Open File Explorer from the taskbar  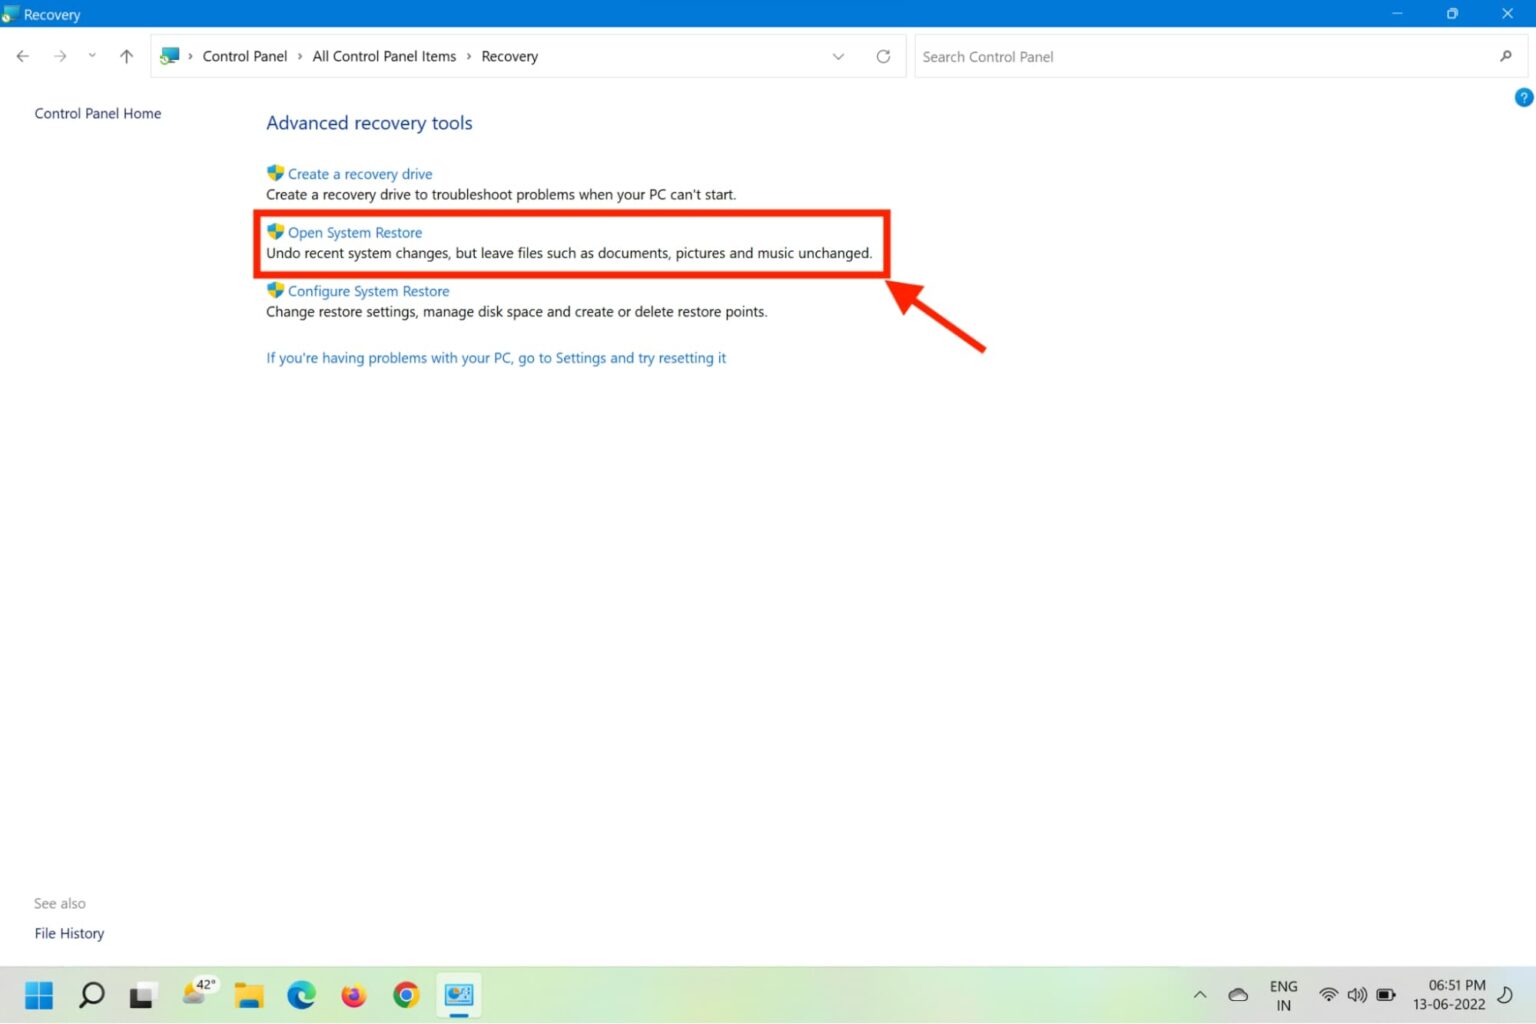coord(249,995)
